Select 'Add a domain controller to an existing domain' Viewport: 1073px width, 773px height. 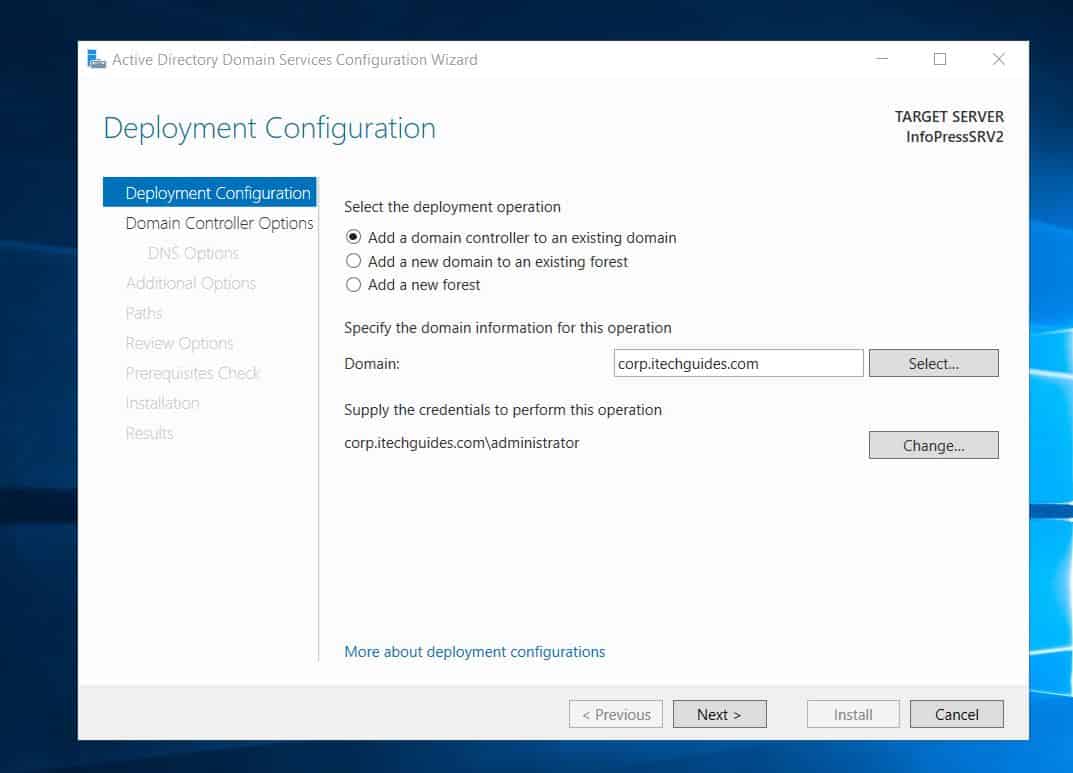pyautogui.click(x=352, y=238)
